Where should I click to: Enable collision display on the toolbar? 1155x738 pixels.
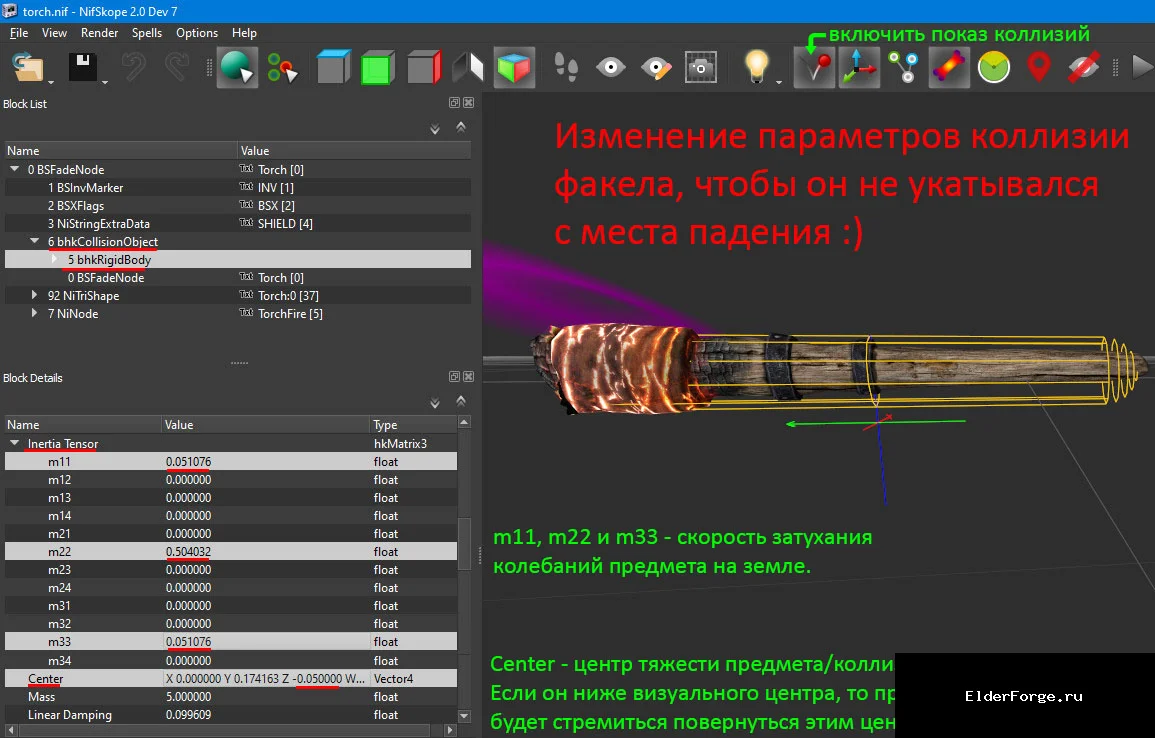pos(814,67)
